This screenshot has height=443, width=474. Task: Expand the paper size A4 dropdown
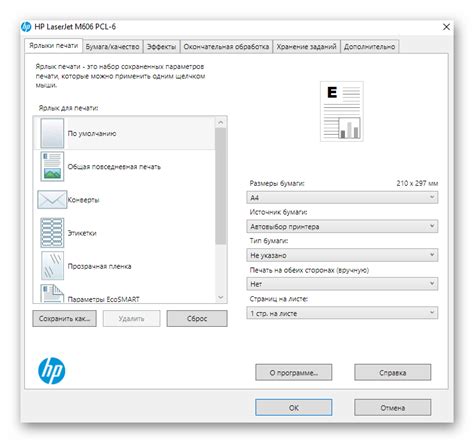point(342,197)
